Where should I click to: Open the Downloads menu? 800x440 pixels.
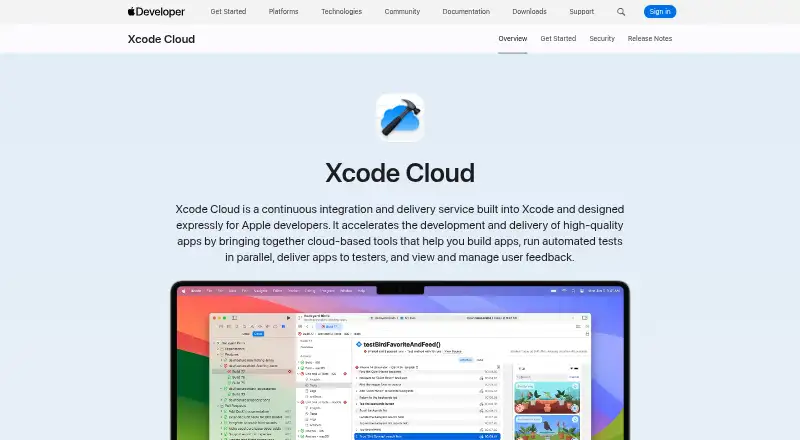click(529, 11)
